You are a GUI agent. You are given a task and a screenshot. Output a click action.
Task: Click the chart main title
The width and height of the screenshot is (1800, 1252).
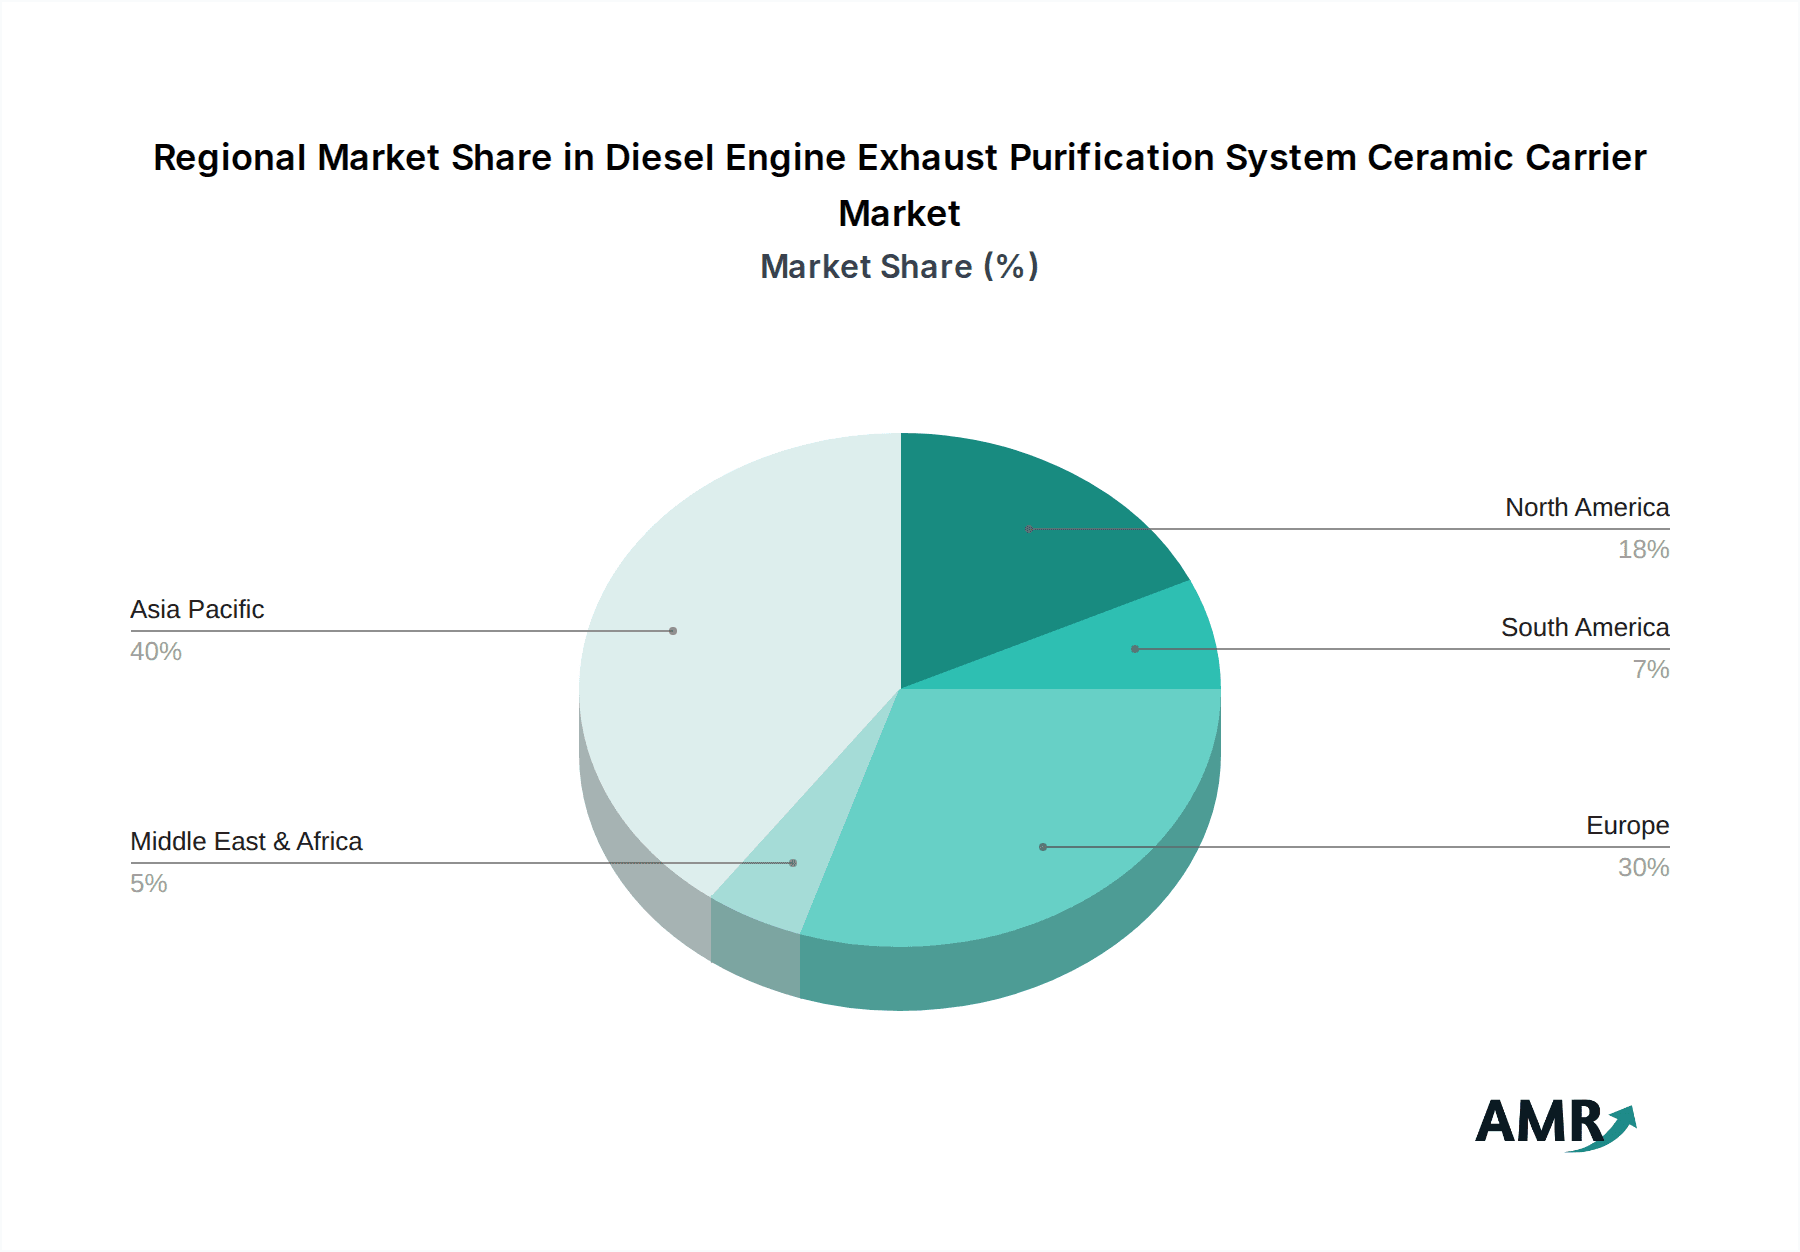click(x=899, y=185)
